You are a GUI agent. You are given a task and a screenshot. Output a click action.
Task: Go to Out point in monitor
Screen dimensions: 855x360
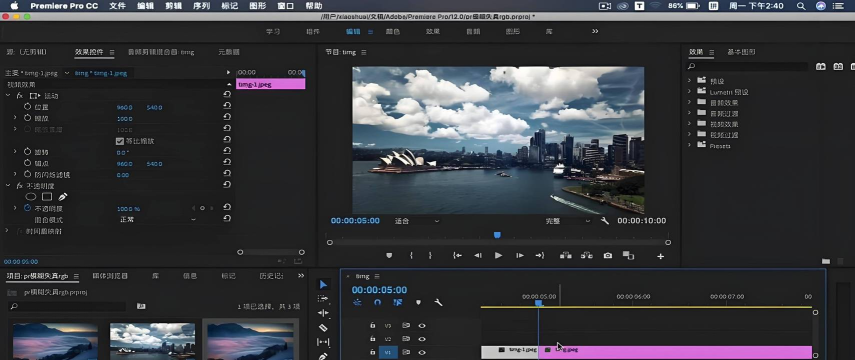[x=540, y=255]
